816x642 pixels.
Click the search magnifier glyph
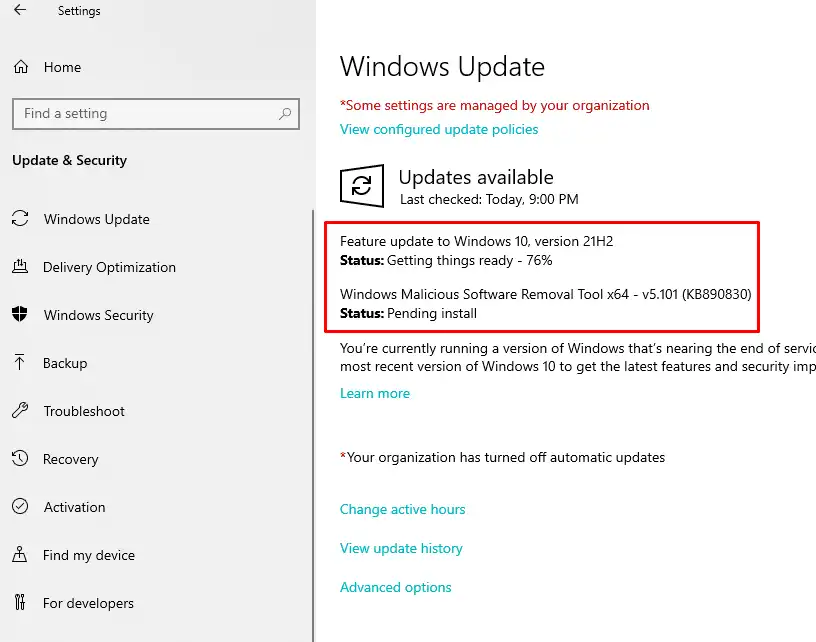(284, 114)
